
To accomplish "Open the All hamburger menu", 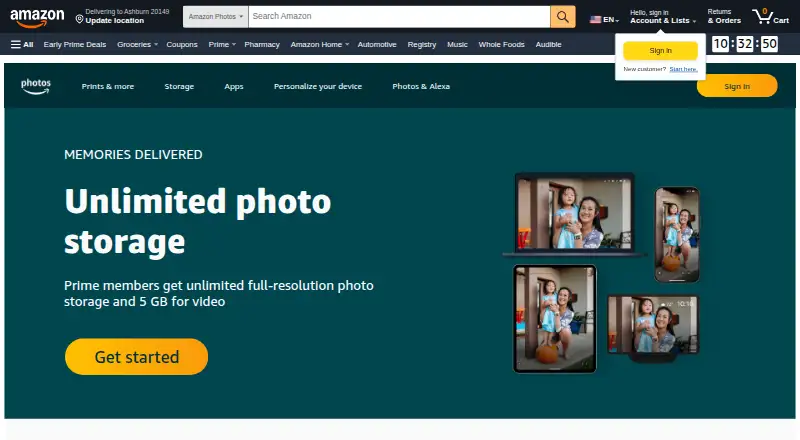I will 22,44.
